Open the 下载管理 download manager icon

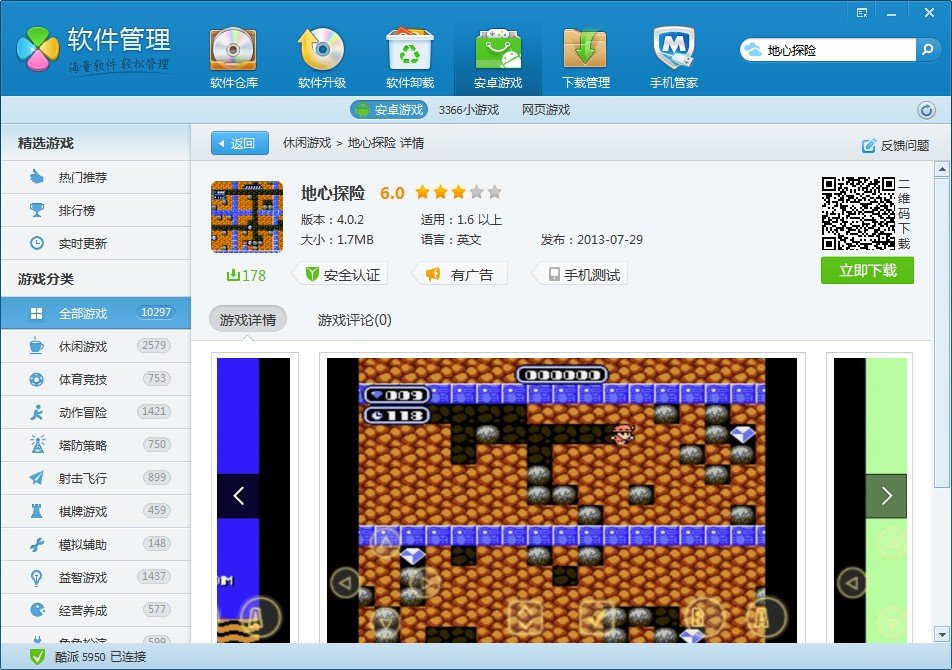coord(585,50)
